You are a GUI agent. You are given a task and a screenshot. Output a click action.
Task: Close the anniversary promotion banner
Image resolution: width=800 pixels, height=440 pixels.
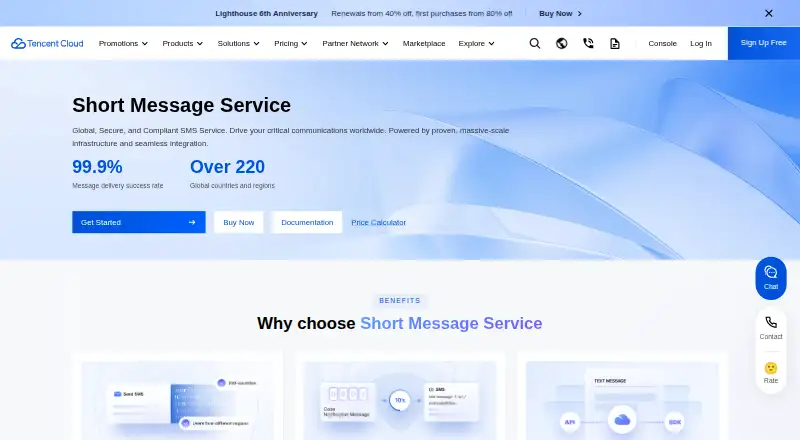[768, 13]
